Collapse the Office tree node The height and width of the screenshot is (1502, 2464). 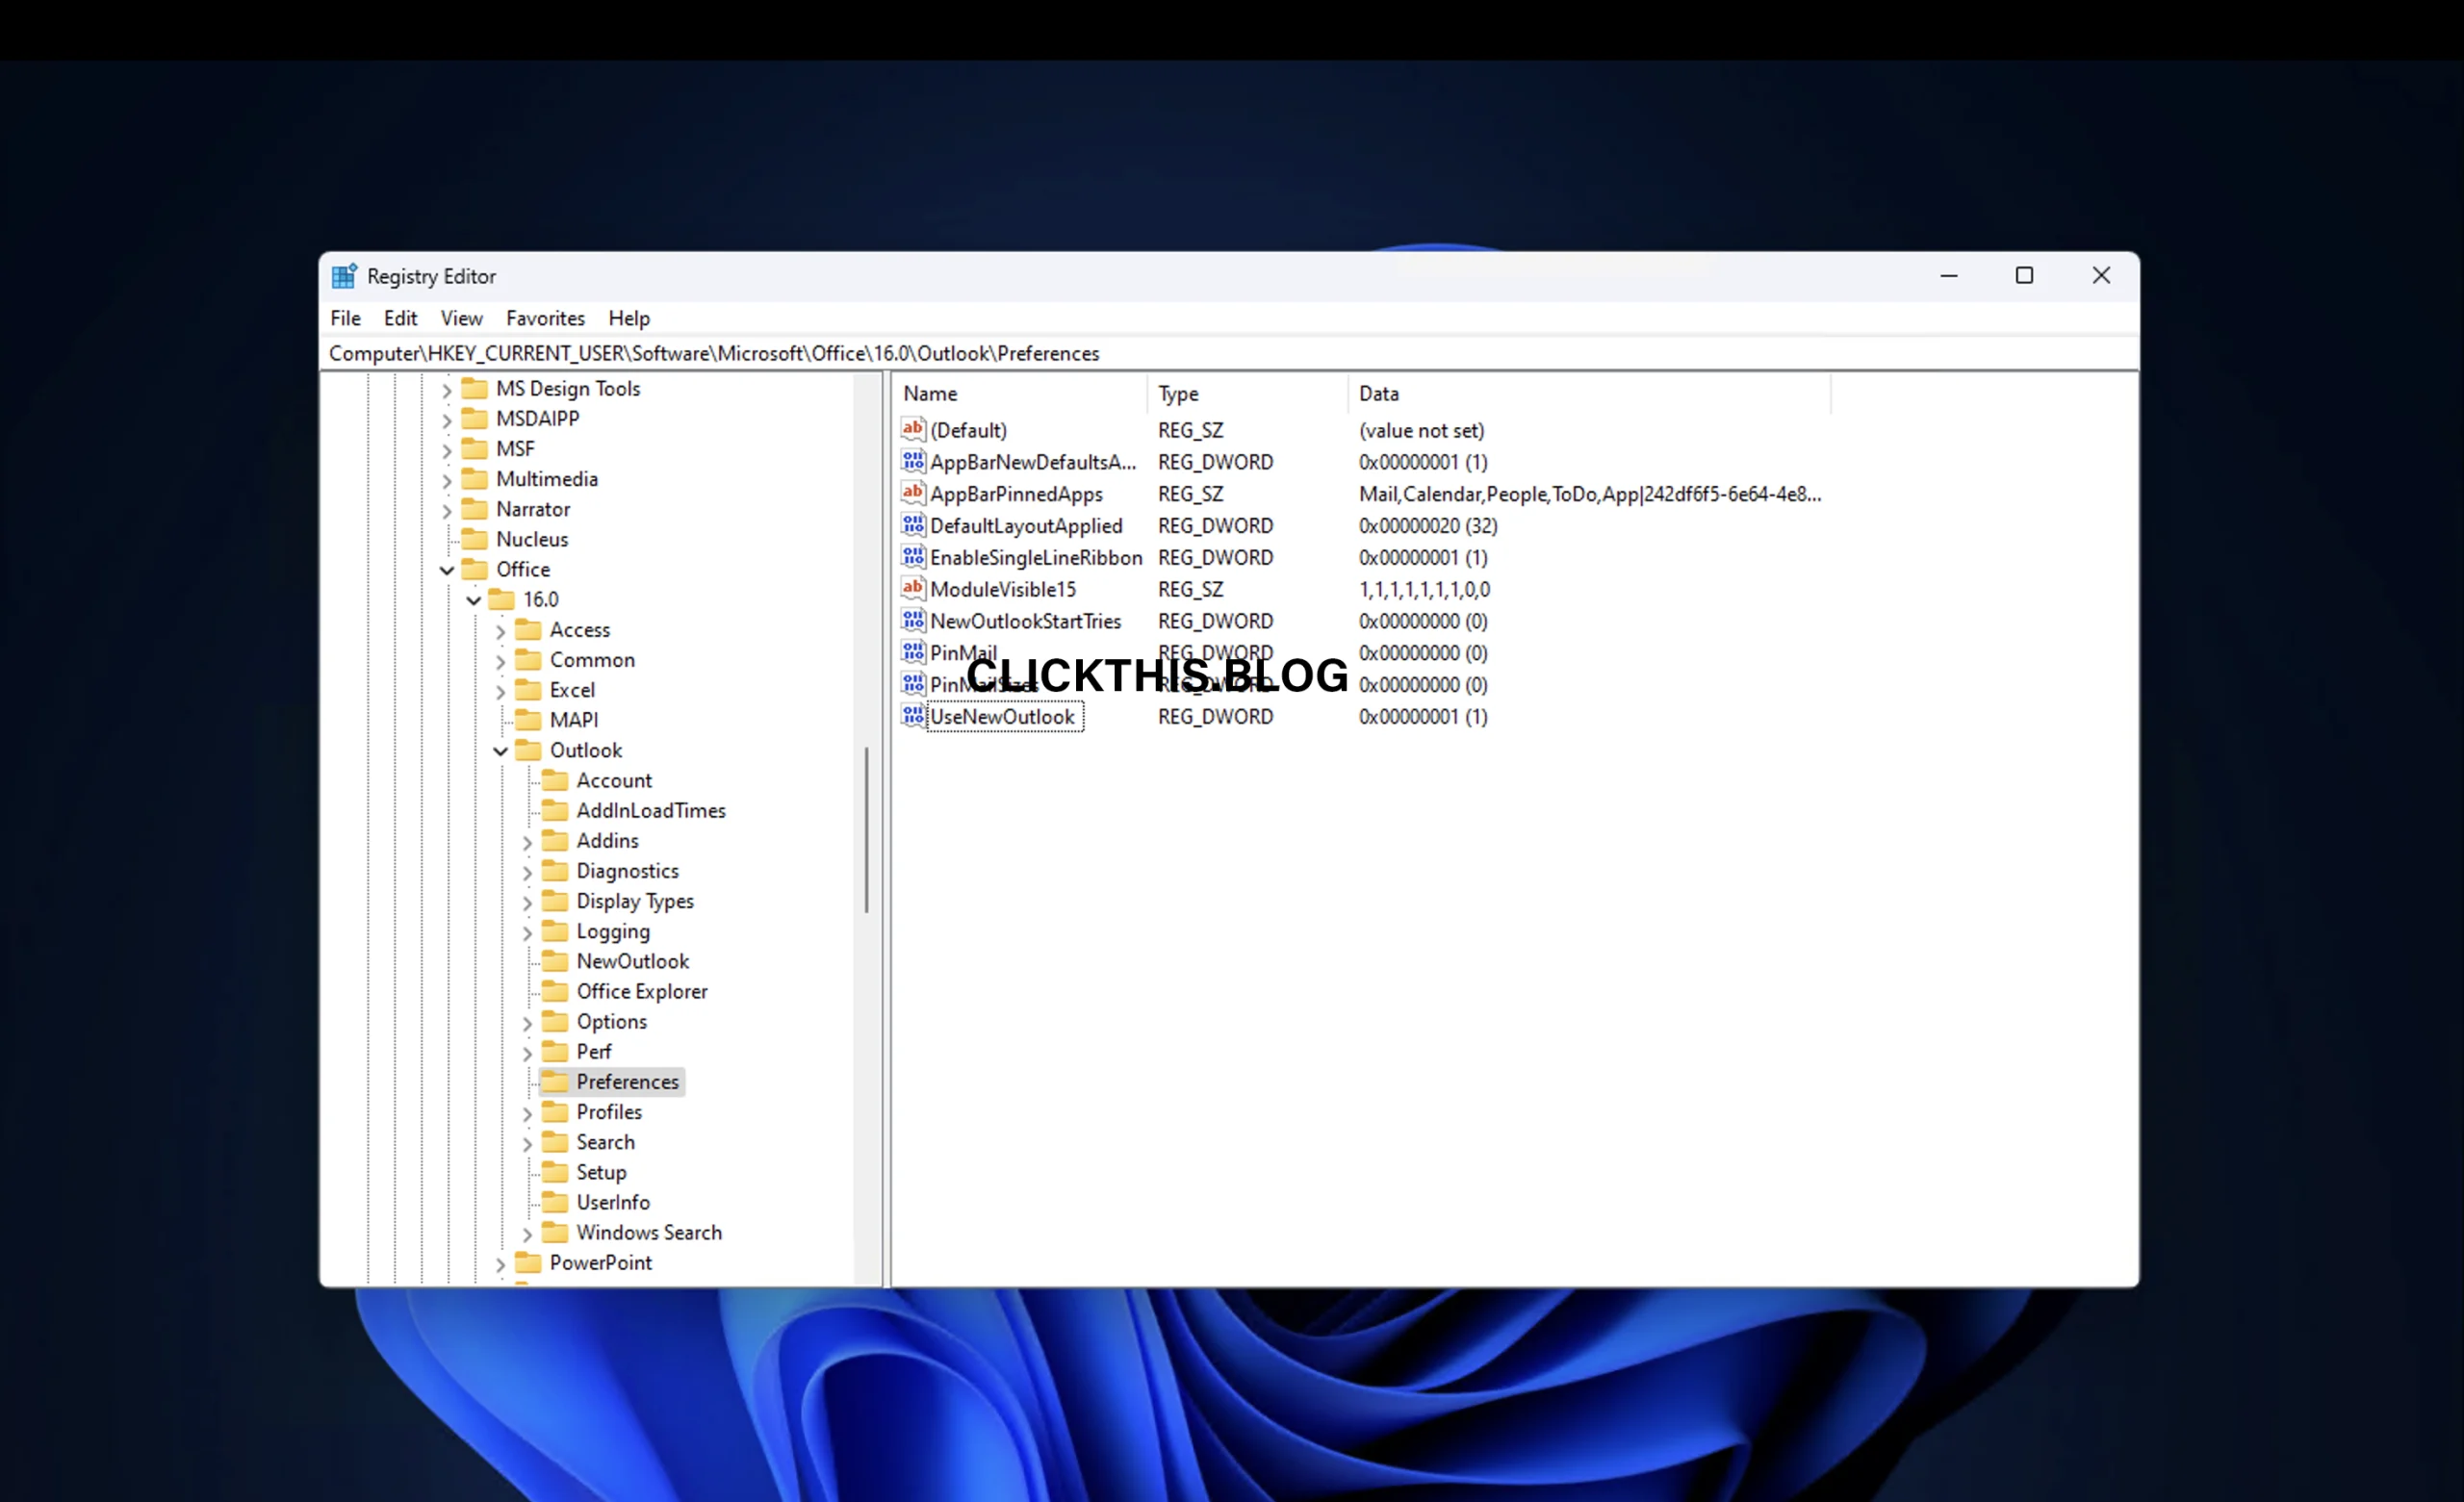click(447, 570)
